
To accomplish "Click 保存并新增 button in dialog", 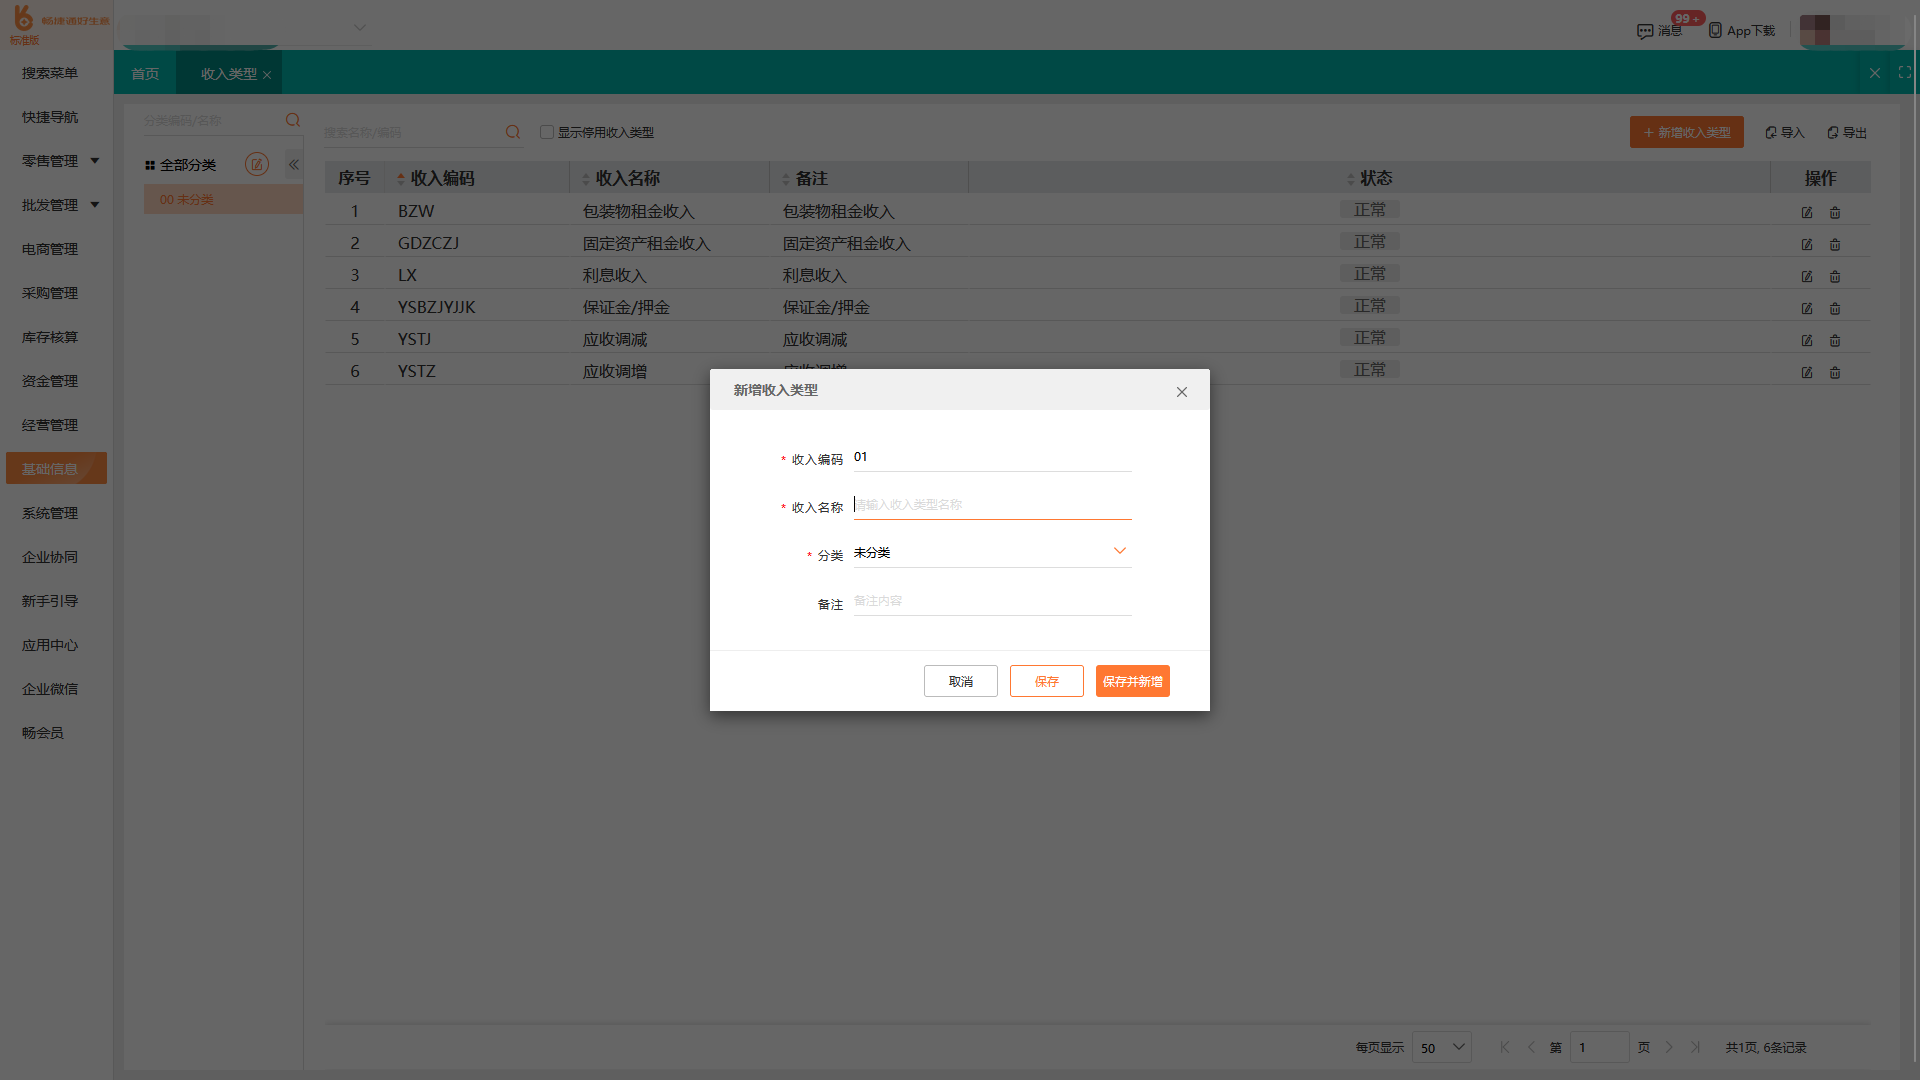I will point(1131,680).
